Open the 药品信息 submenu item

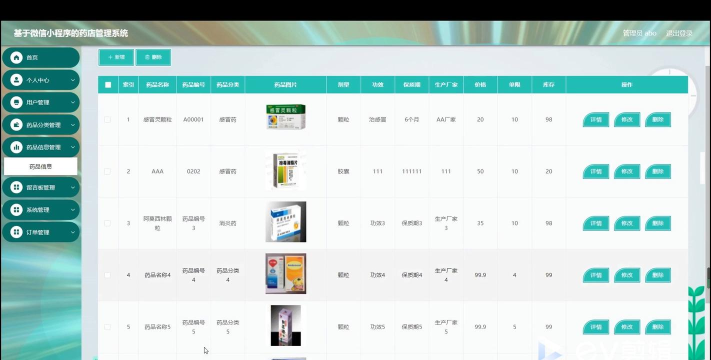[x=40, y=166]
